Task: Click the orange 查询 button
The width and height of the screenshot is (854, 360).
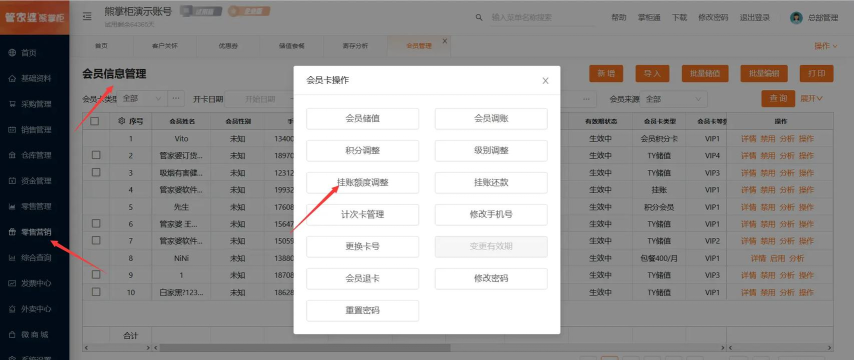Action: point(778,99)
